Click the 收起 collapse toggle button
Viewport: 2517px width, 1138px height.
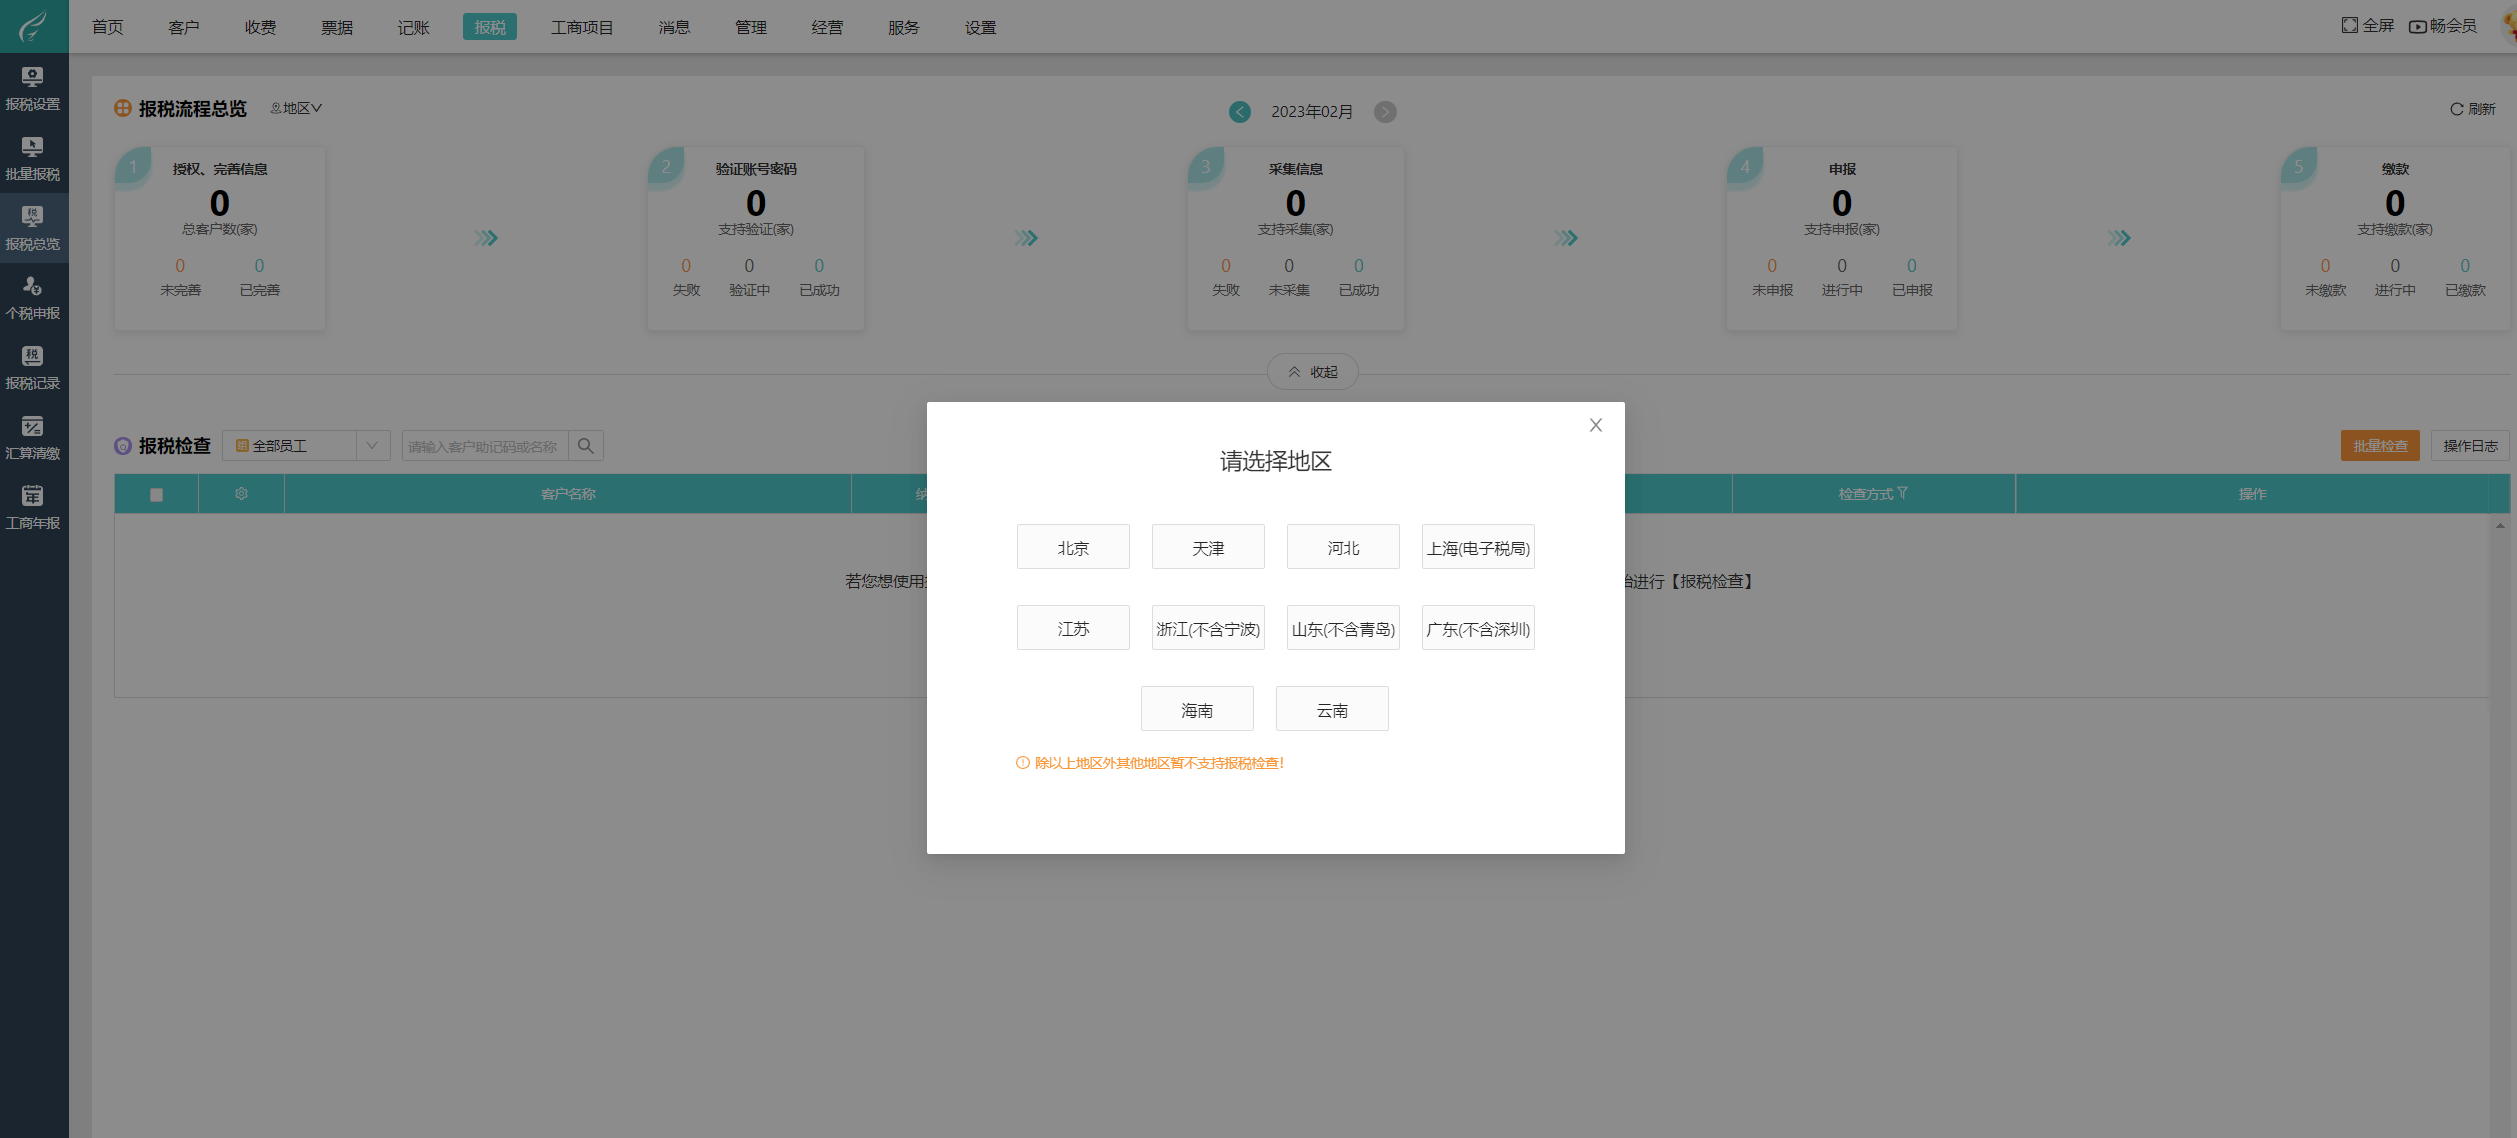tap(1316, 371)
